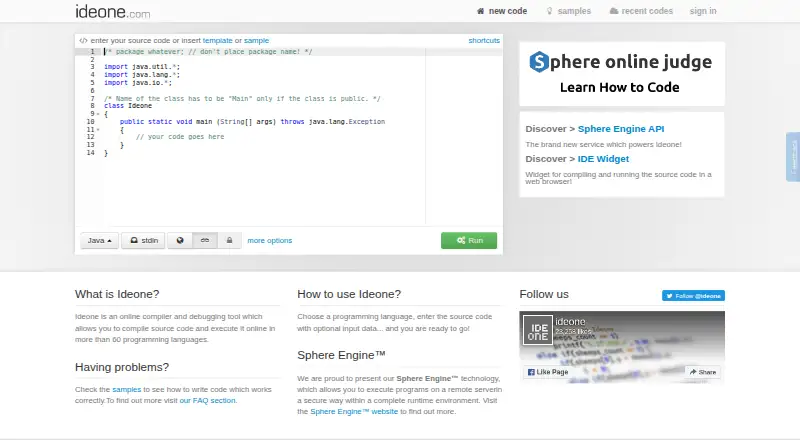Select secret visibility glasses icon
The height and width of the screenshot is (440, 800).
click(x=205, y=240)
